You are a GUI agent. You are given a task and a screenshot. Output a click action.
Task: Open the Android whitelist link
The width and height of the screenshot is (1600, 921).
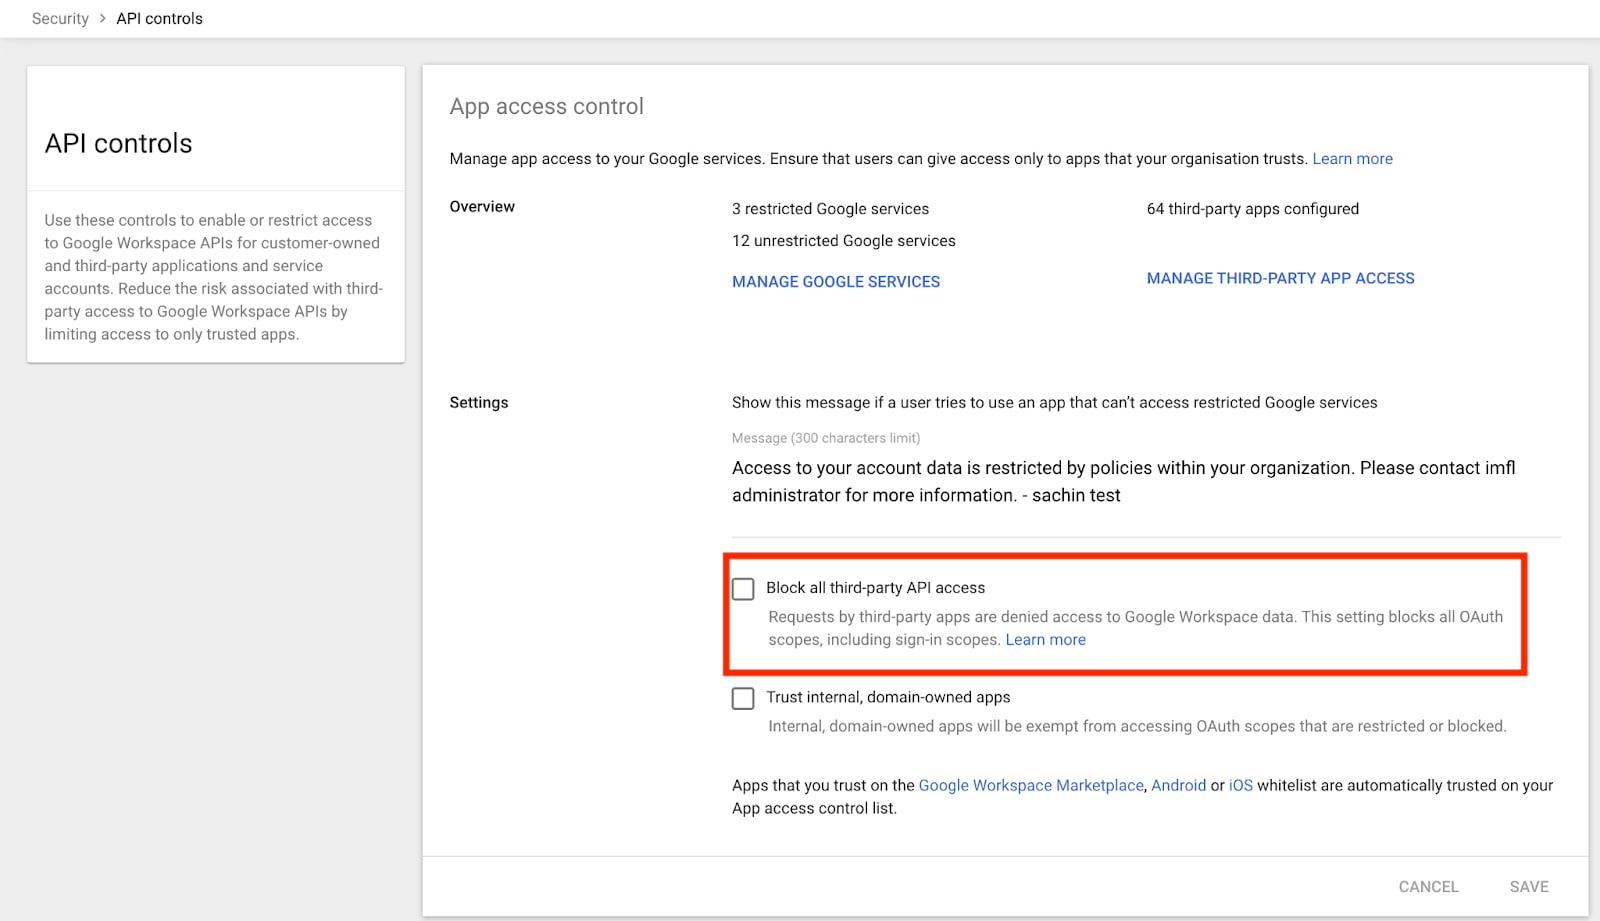tap(1178, 785)
